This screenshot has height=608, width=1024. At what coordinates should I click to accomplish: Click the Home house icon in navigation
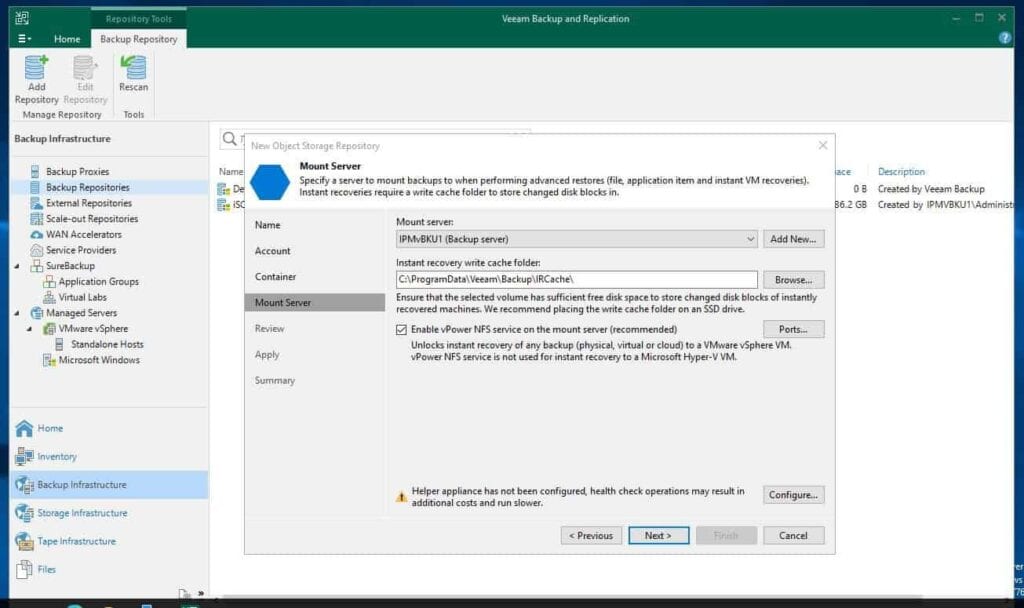[24, 428]
